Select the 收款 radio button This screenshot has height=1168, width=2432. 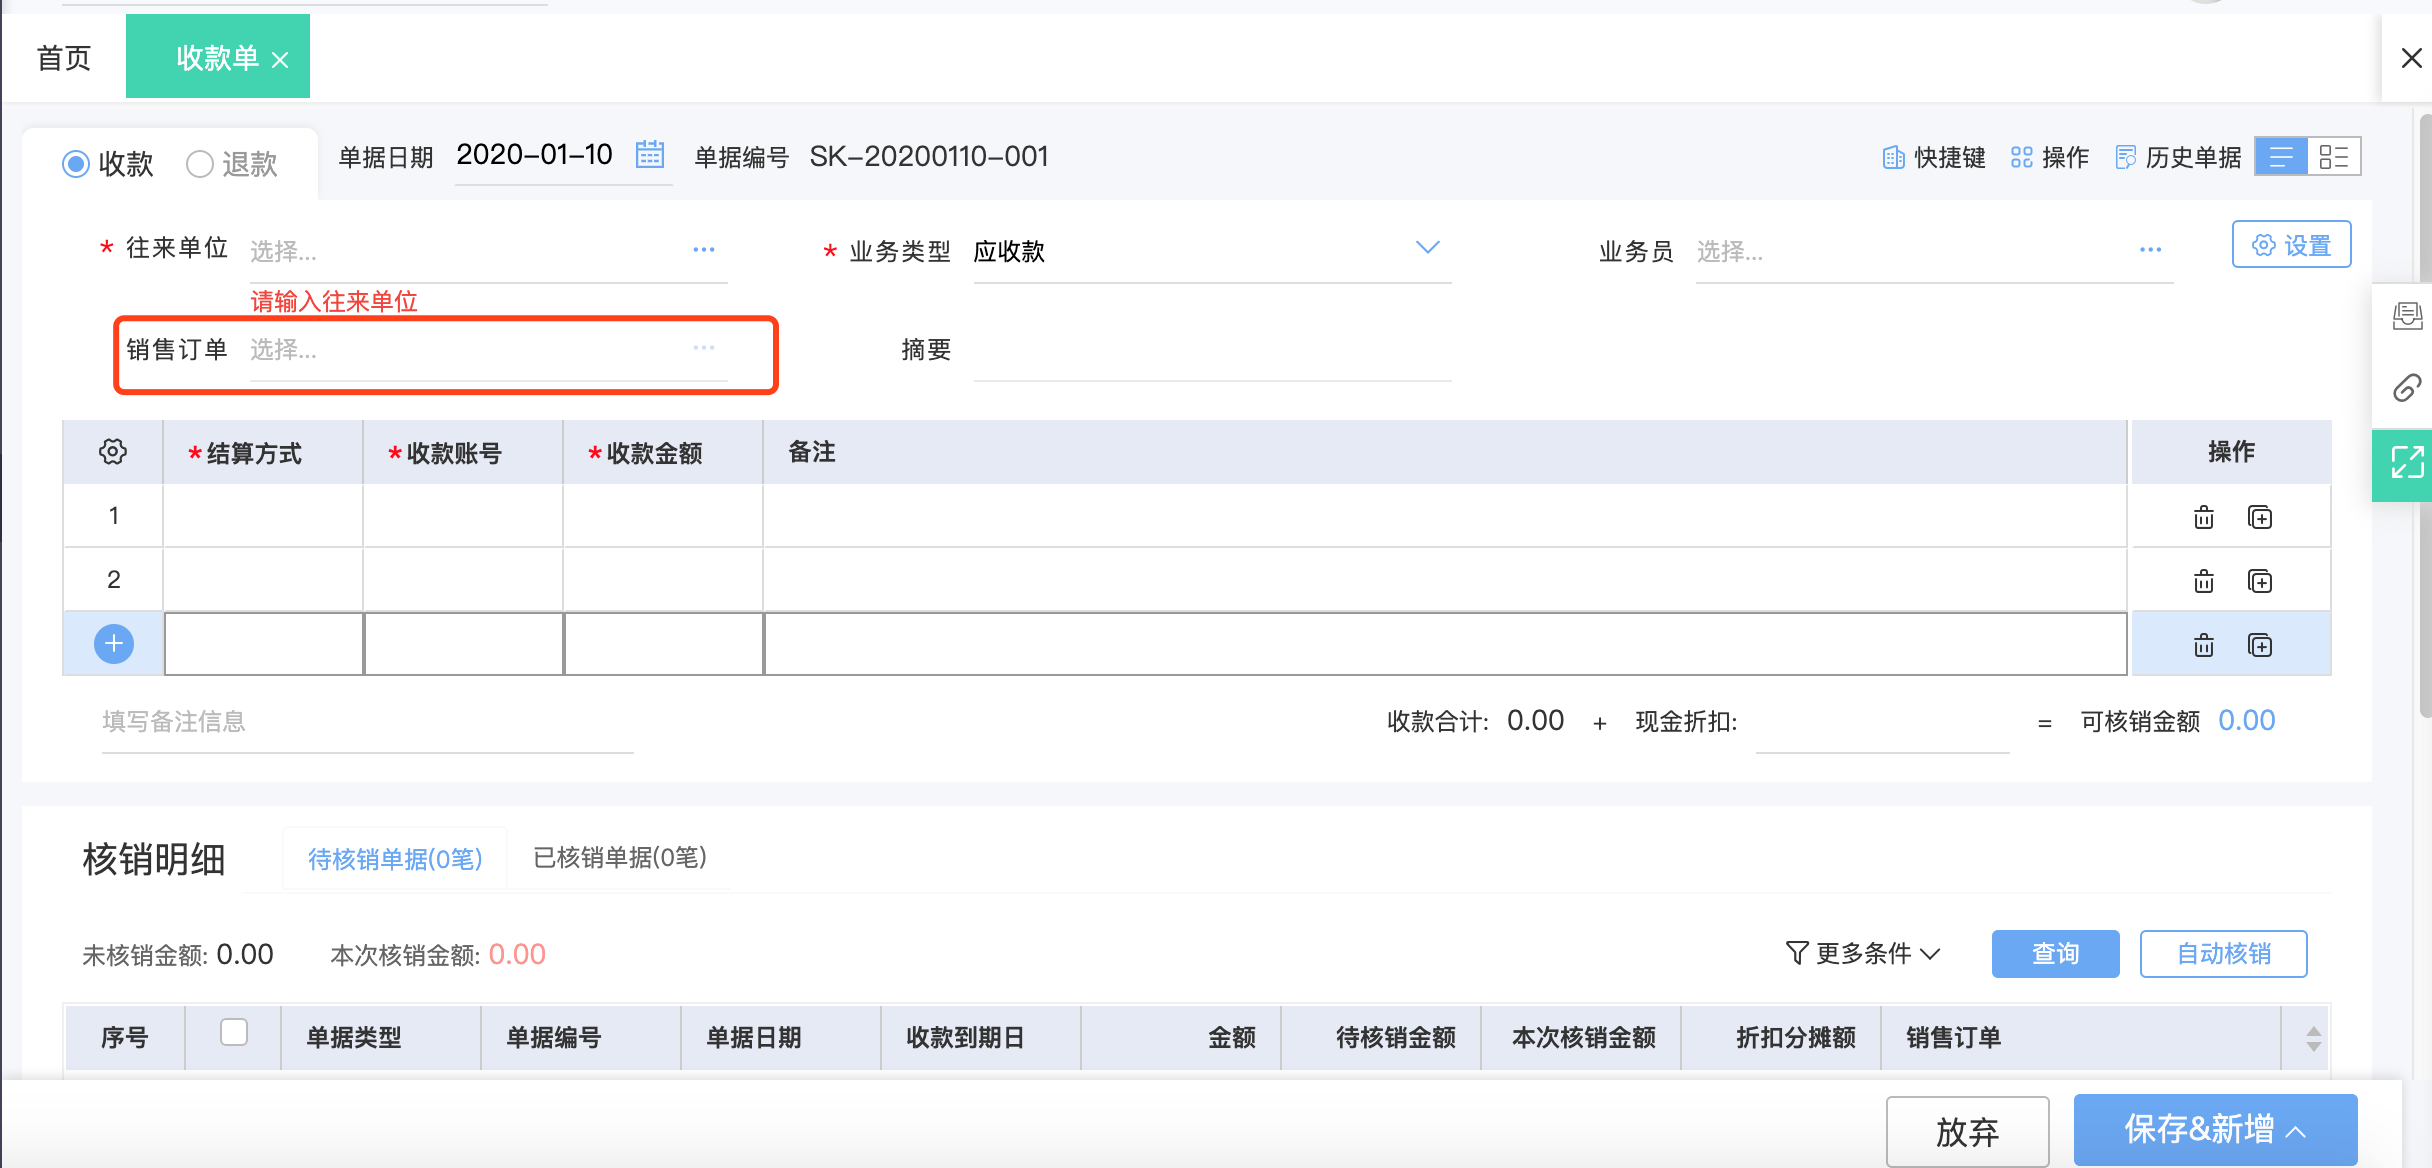79,155
